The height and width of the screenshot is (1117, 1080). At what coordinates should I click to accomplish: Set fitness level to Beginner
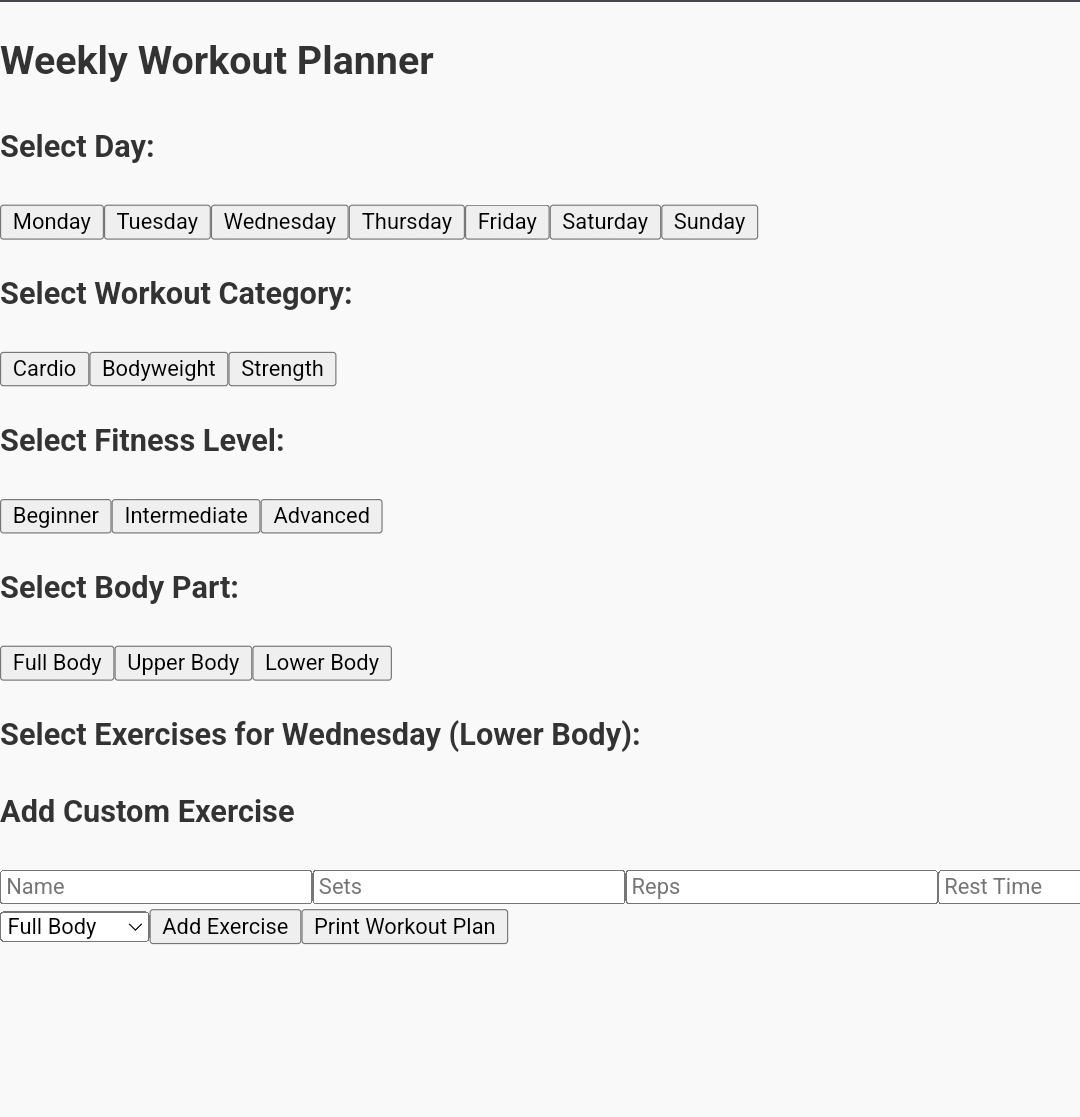tap(56, 516)
